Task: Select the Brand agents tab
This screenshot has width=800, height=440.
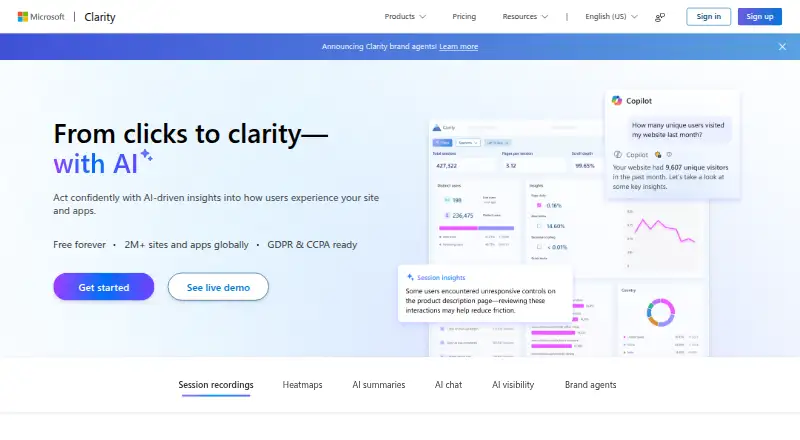Action: pyautogui.click(x=590, y=385)
